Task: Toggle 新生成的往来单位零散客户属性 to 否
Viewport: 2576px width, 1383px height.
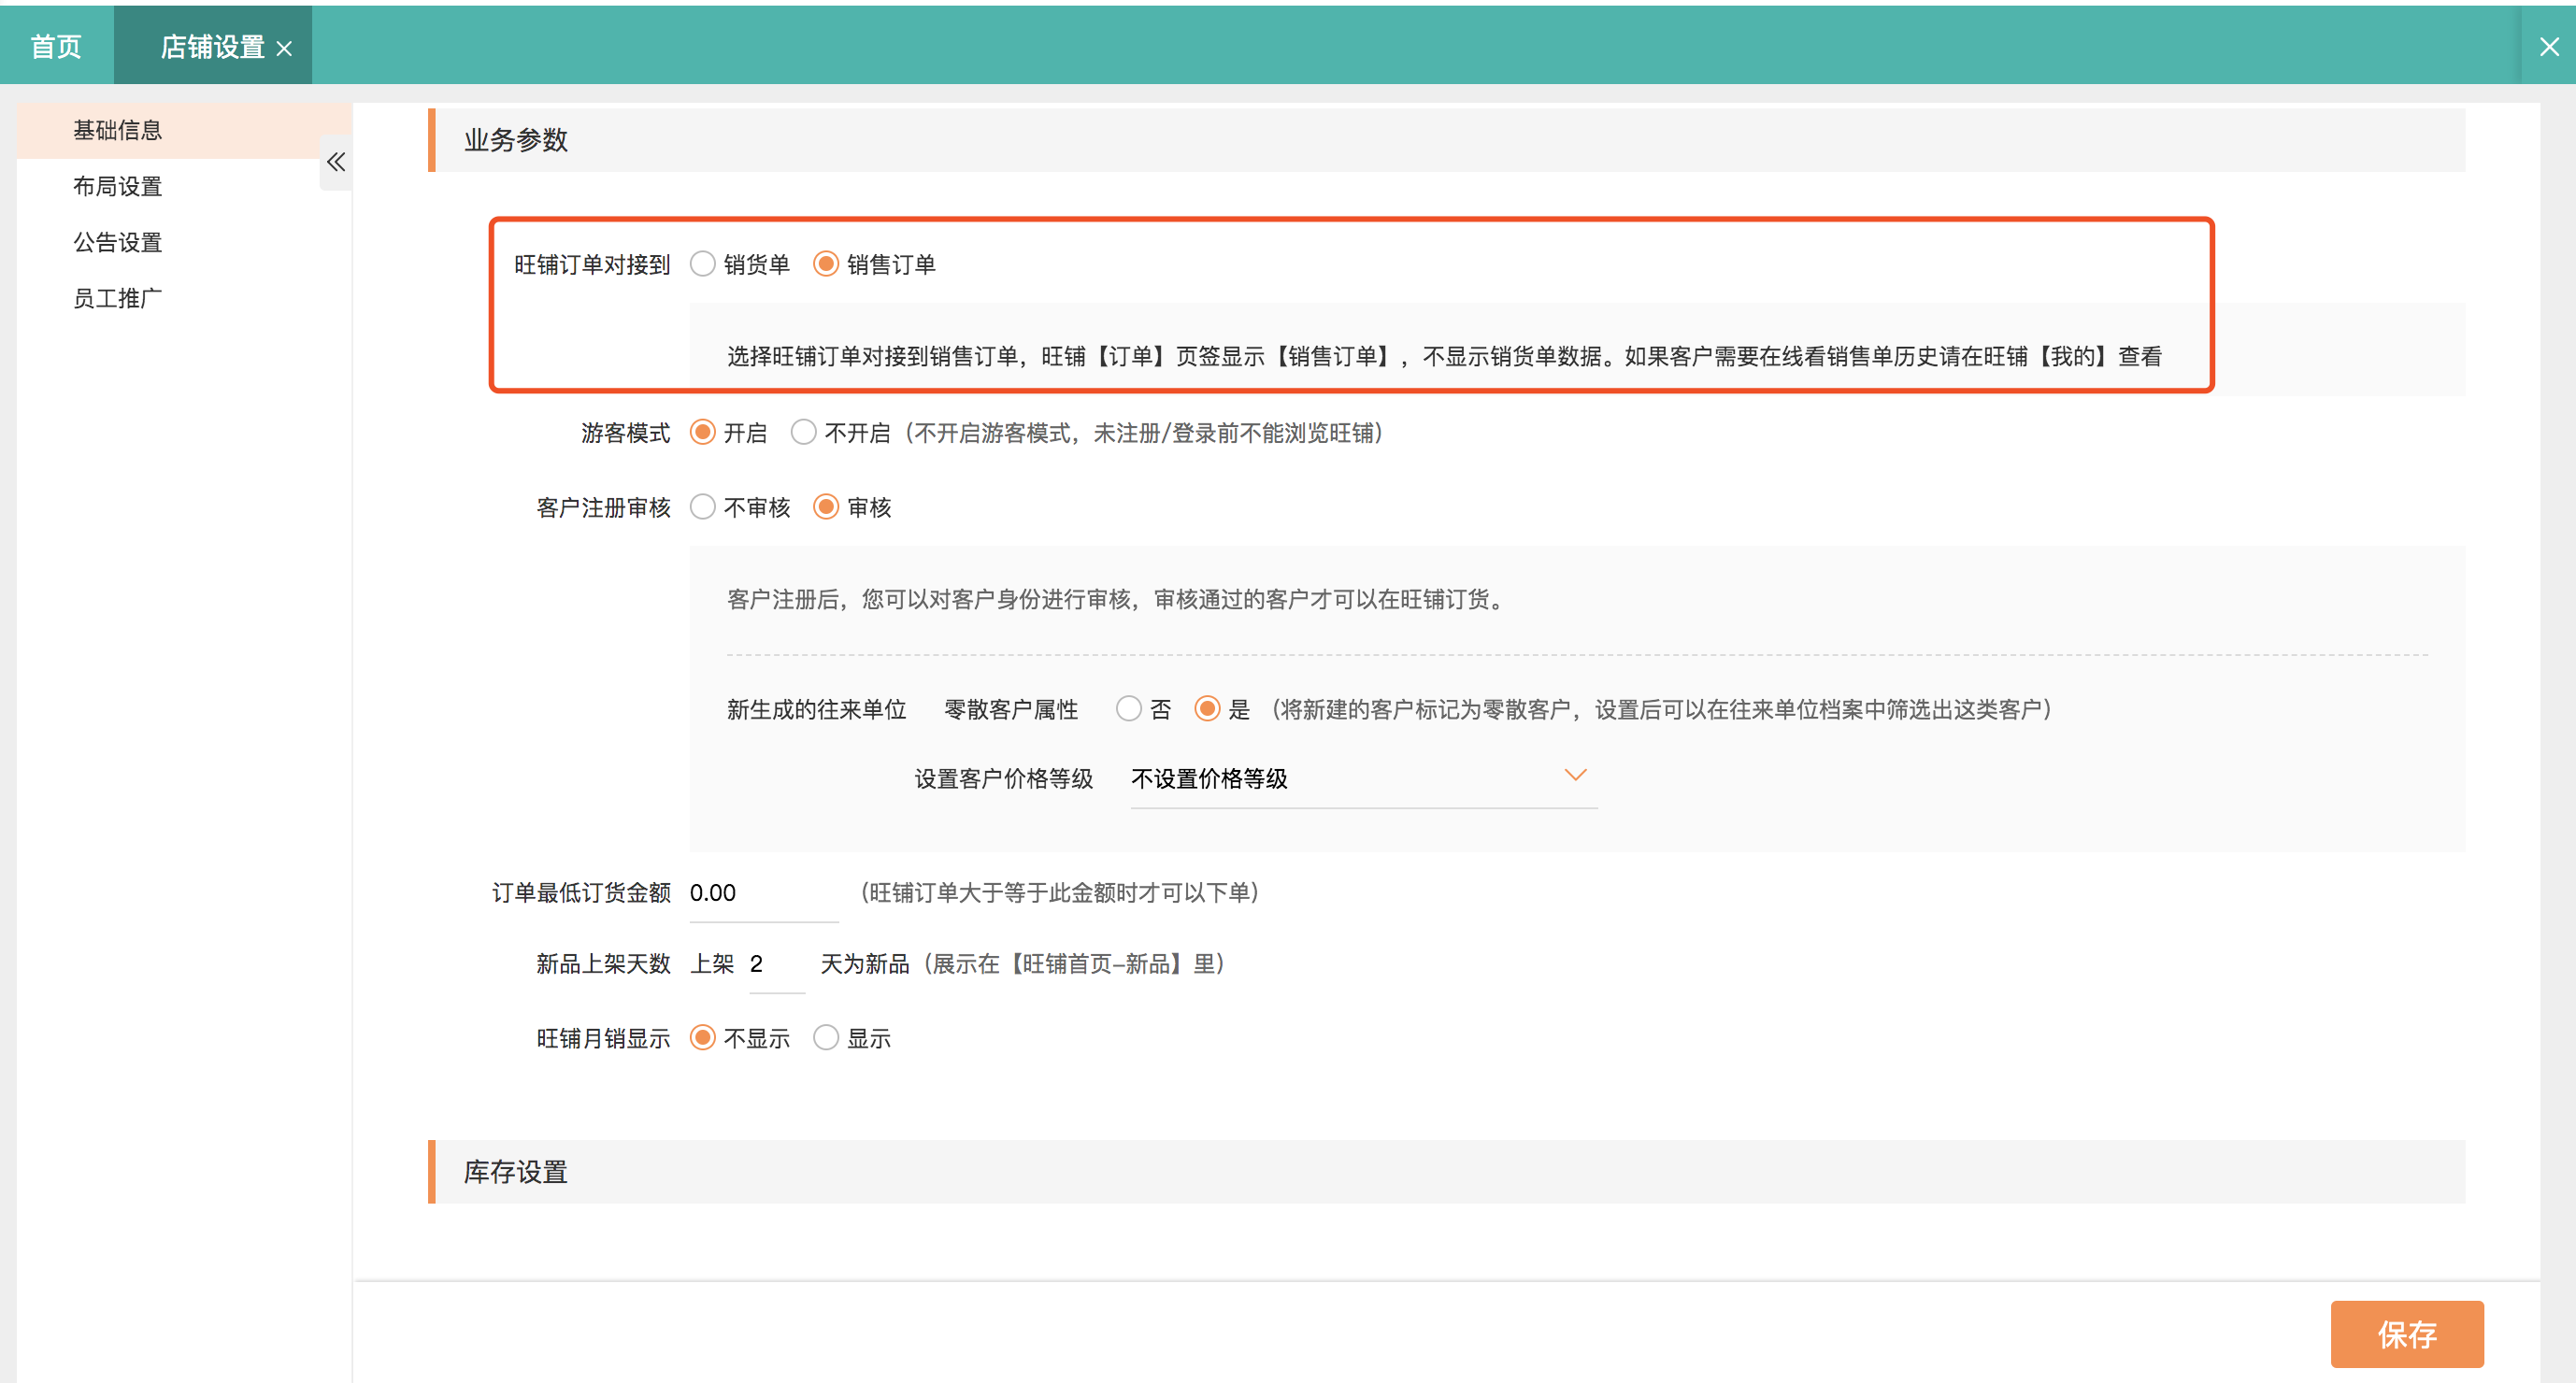Action: point(1128,710)
